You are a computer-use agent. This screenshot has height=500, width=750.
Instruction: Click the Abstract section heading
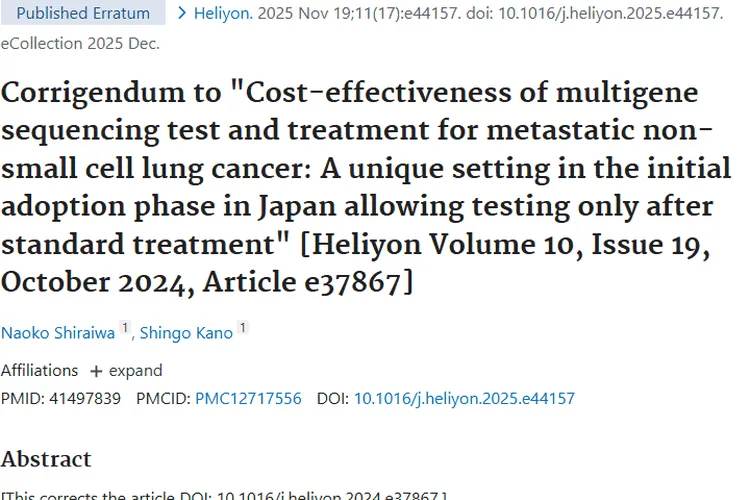pyautogui.click(x=46, y=459)
